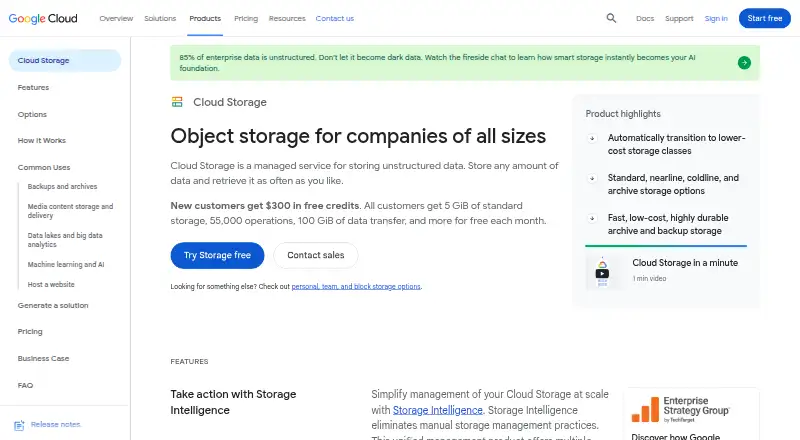Expand 'Automatically transition to lower-cost storage classes' arrow
This screenshot has width=800, height=440.
click(592, 138)
